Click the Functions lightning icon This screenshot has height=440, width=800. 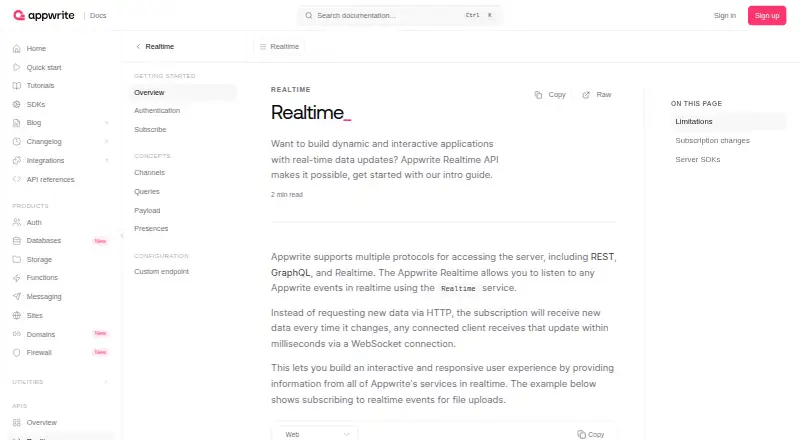[x=17, y=278]
